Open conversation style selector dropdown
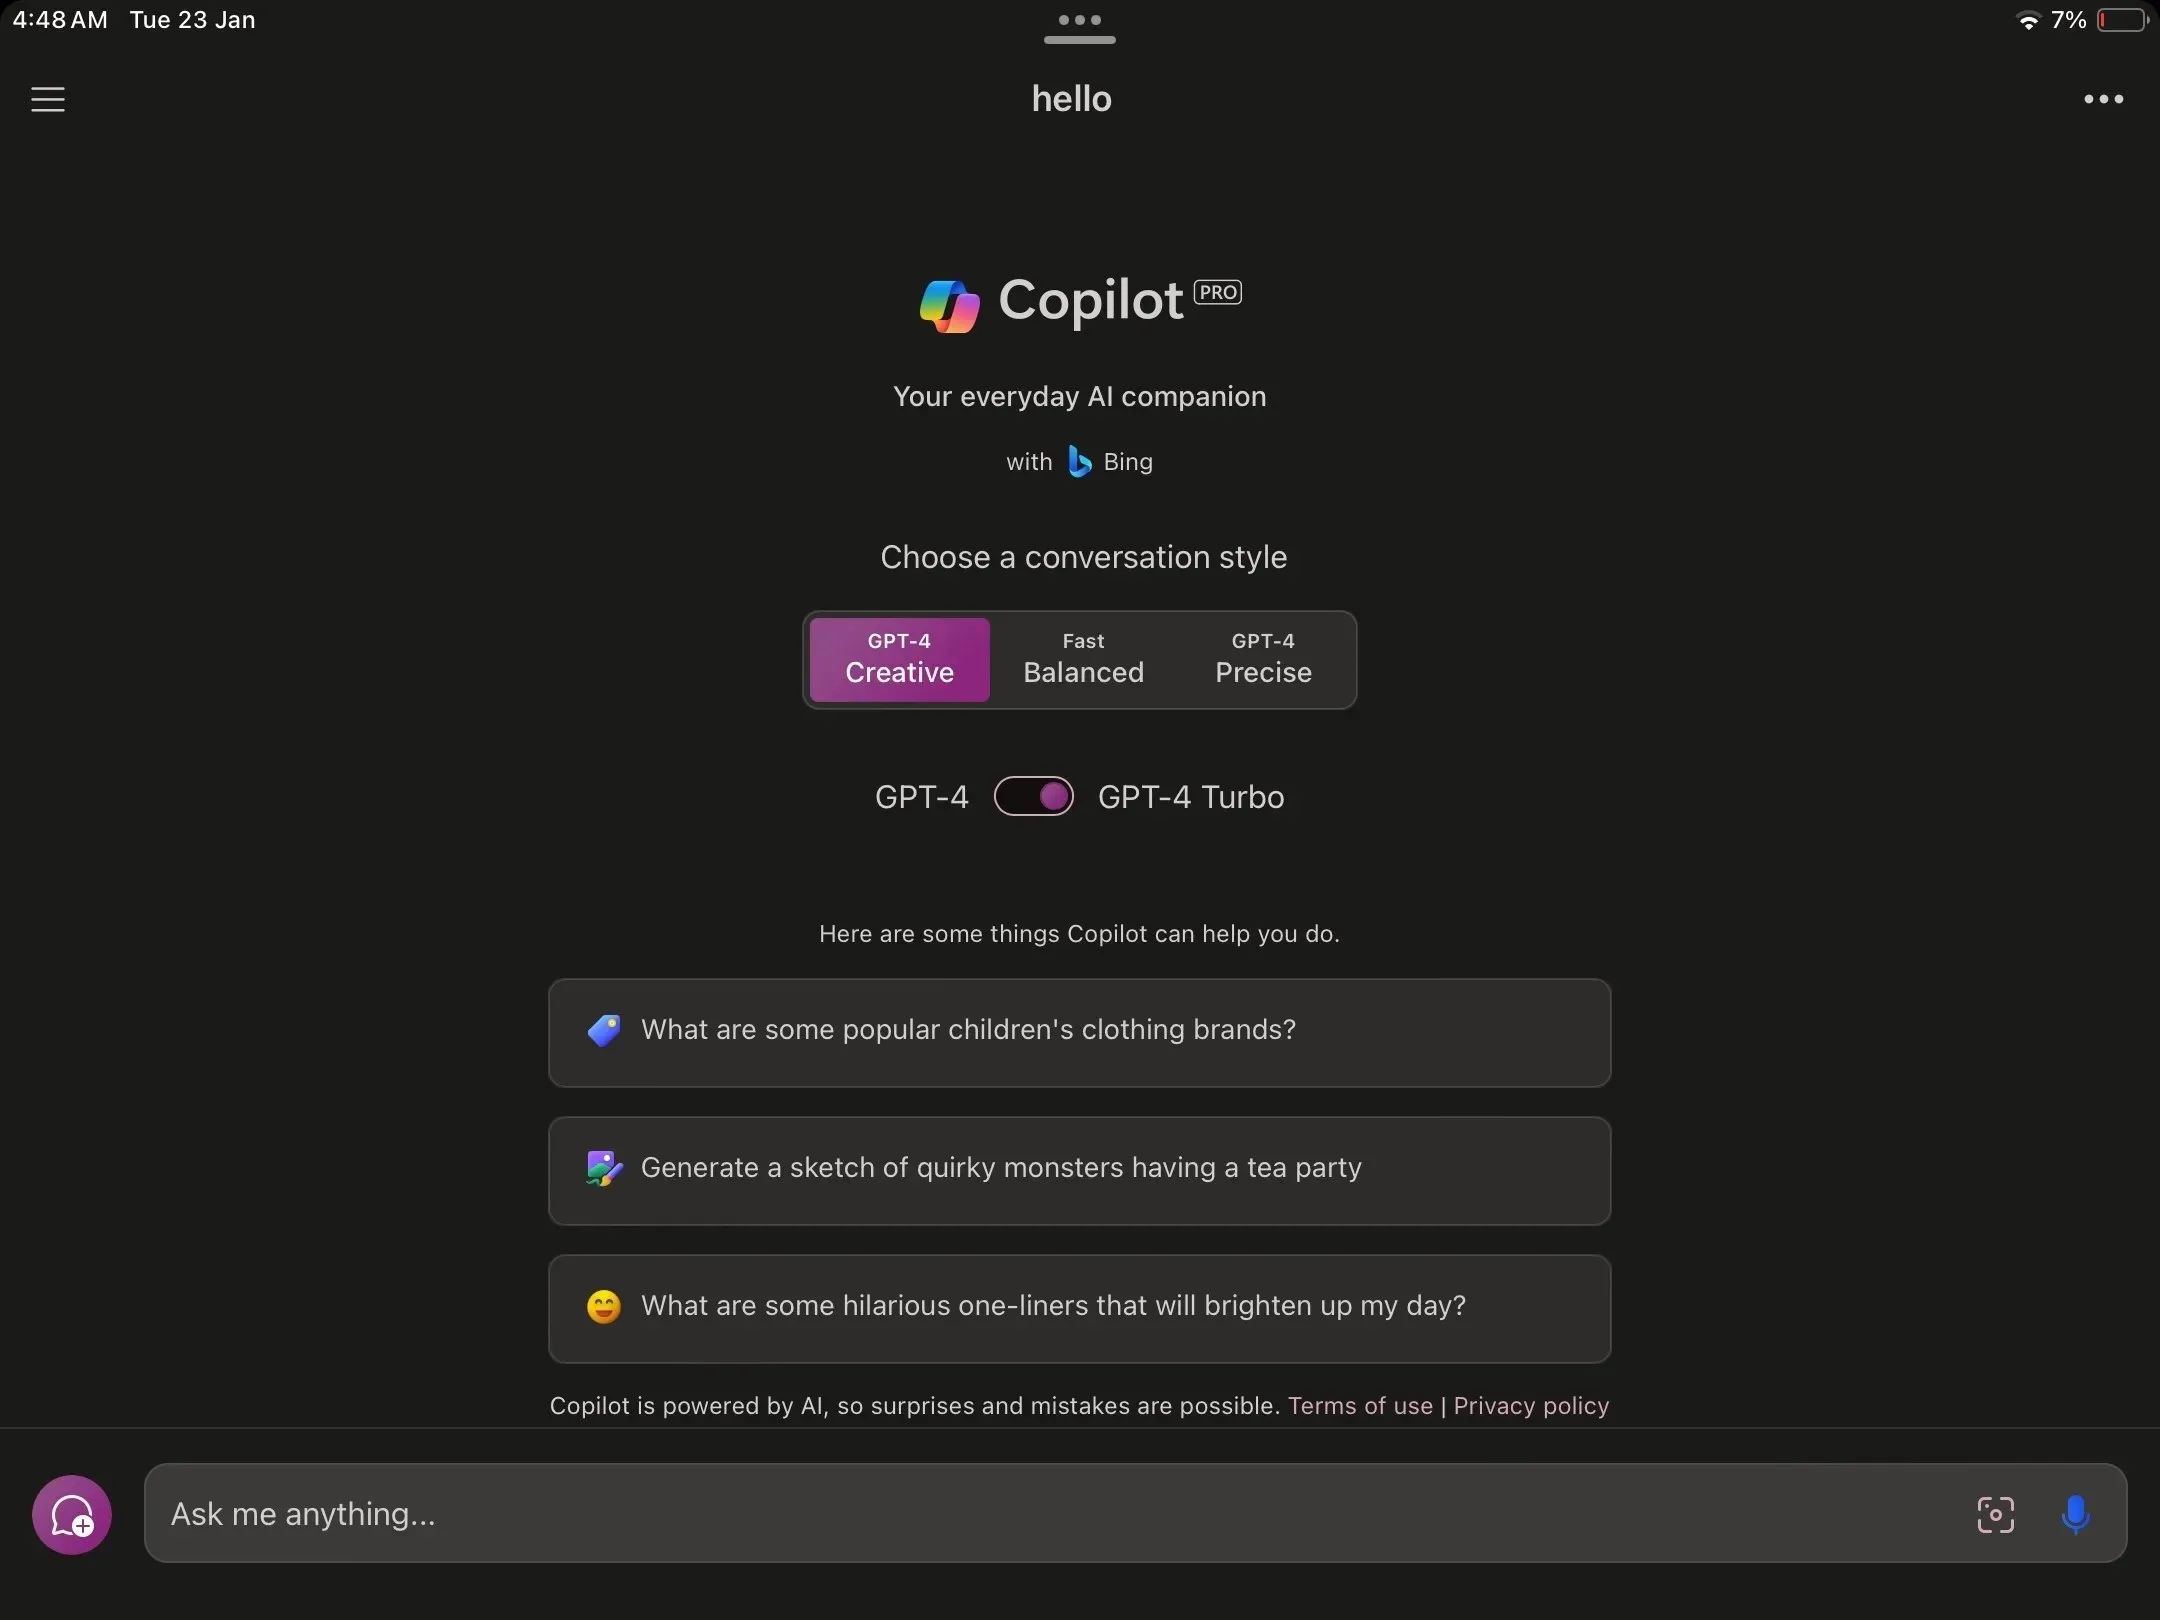 [x=1082, y=660]
